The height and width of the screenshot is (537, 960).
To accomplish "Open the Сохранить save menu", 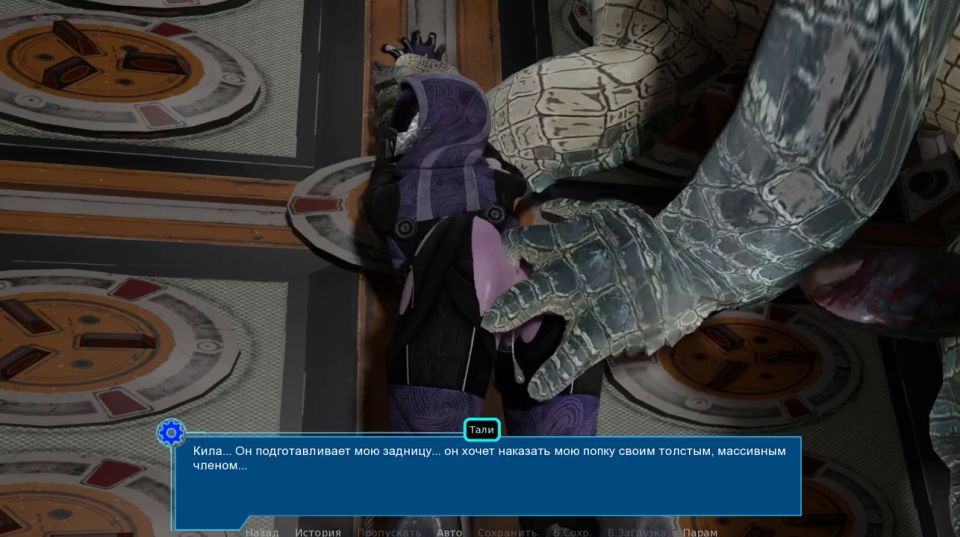I will pos(507,532).
